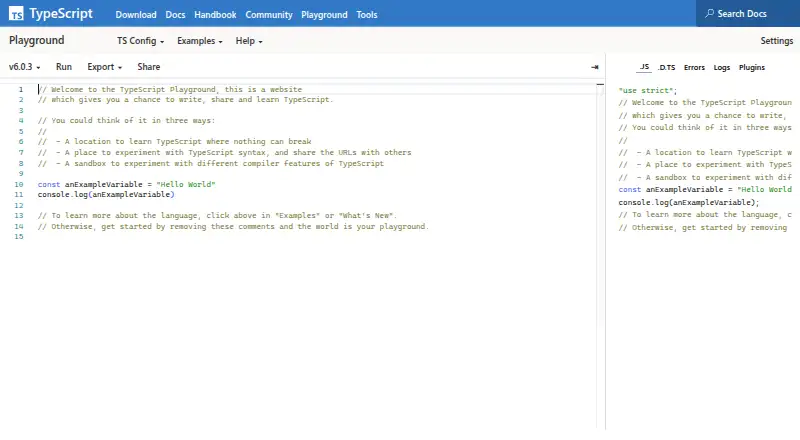Expand the Export dropdown
The image size is (800, 440).
pyautogui.click(x=105, y=67)
